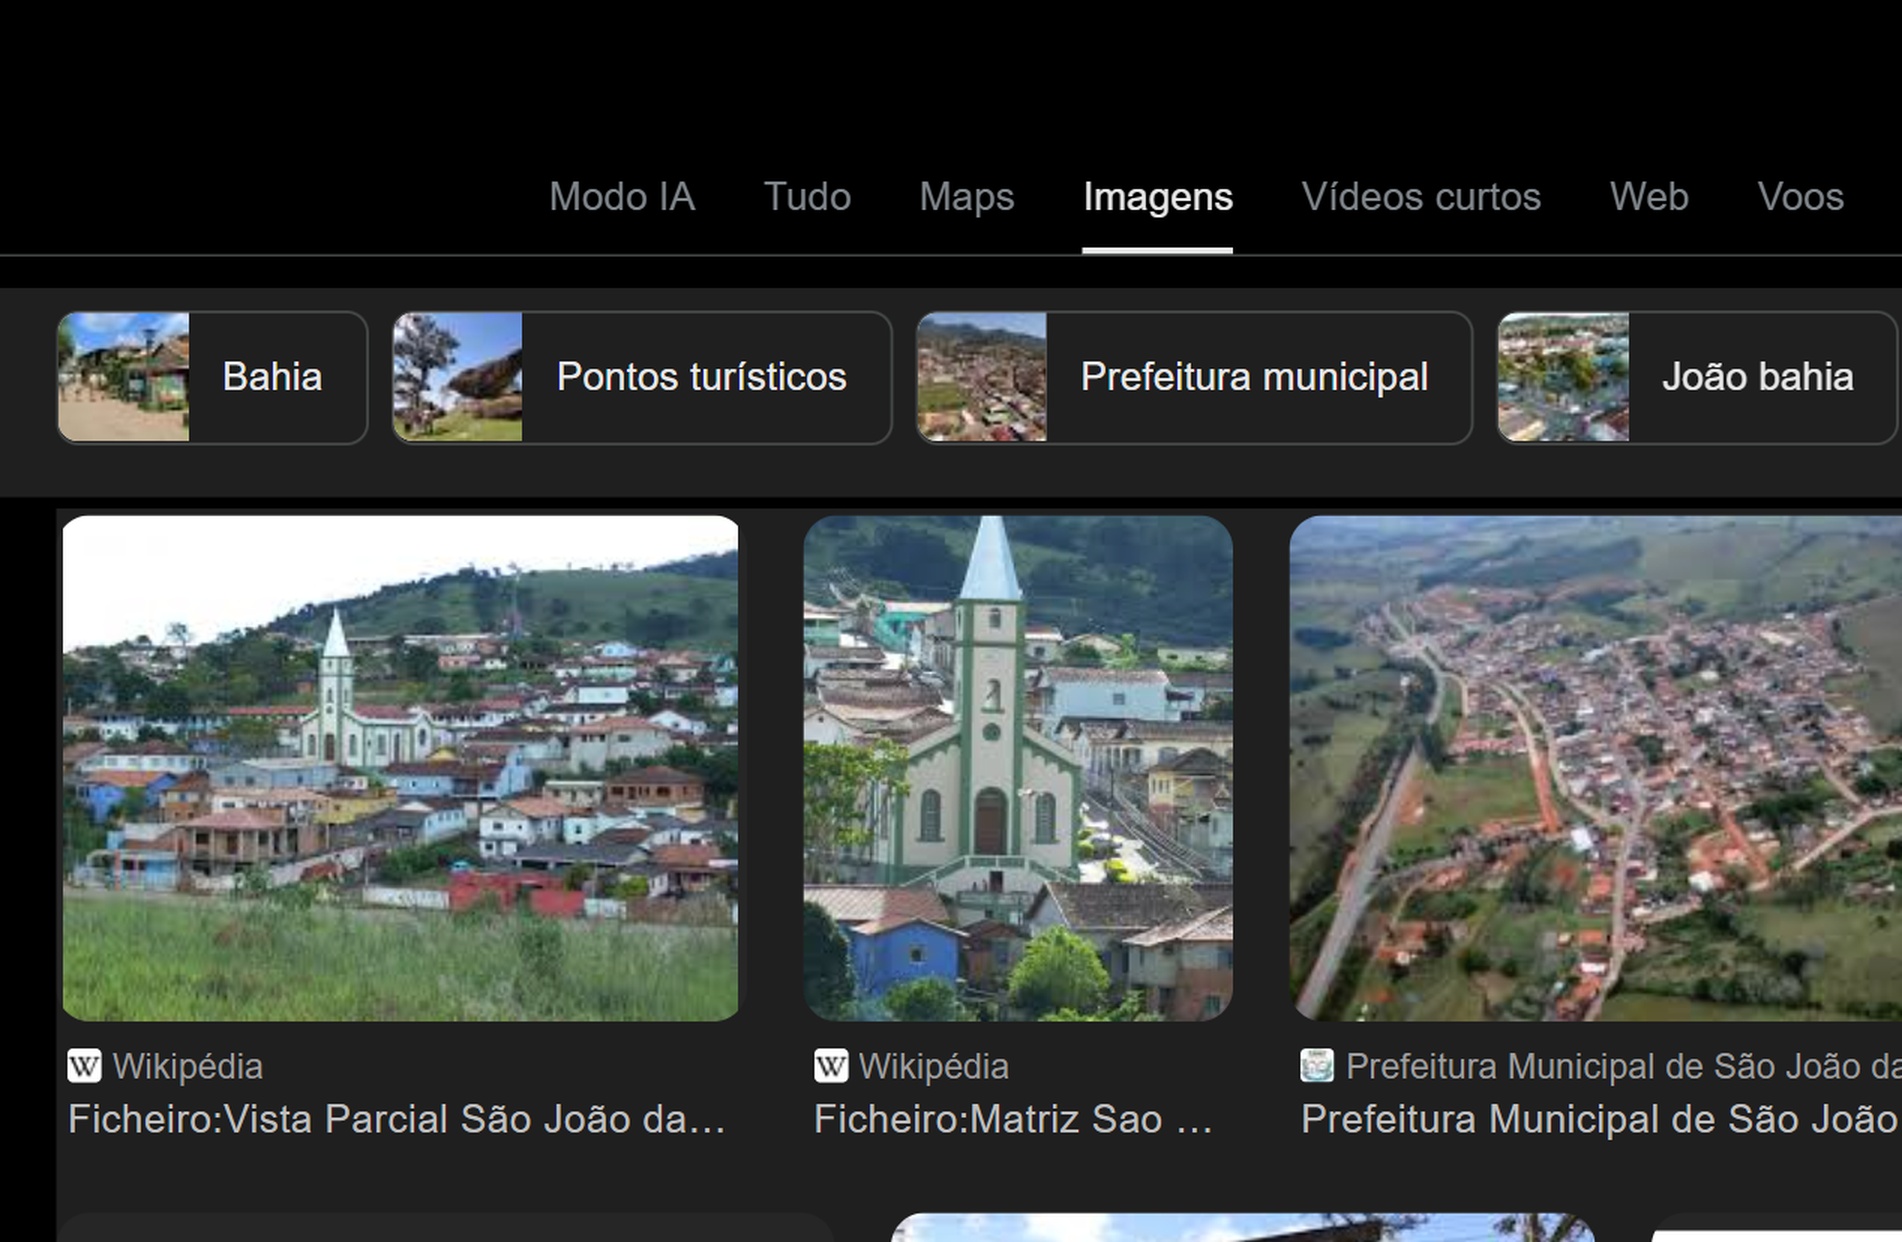1902x1242 pixels.
Task: Open the hillside town panorama image
Action: [x=400, y=767]
